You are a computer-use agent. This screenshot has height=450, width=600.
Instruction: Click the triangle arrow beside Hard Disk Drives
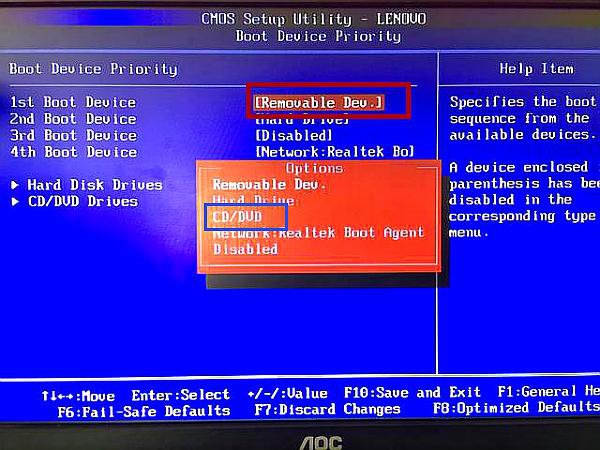15,185
